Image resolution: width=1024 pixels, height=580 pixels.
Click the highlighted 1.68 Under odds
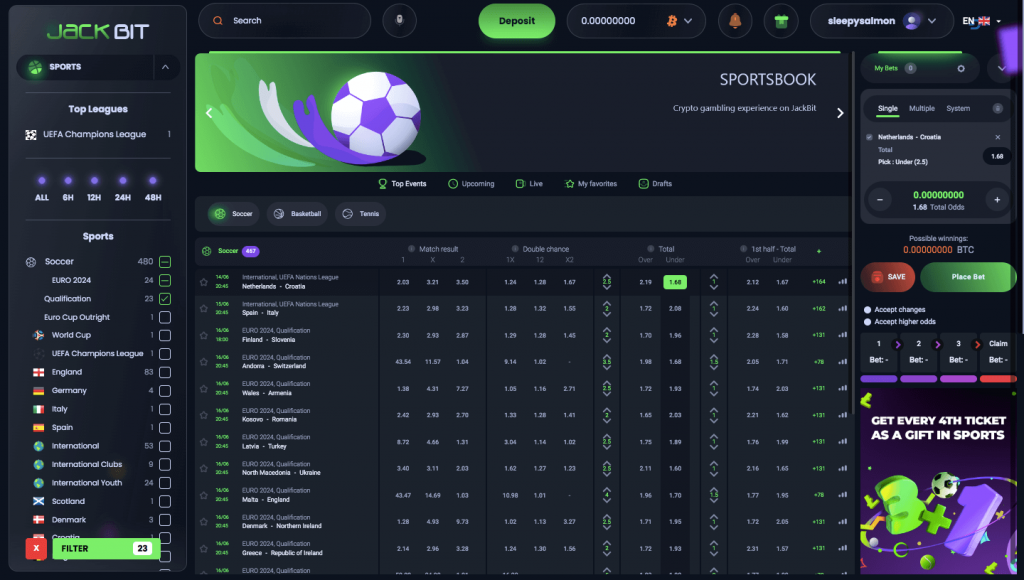pos(675,282)
